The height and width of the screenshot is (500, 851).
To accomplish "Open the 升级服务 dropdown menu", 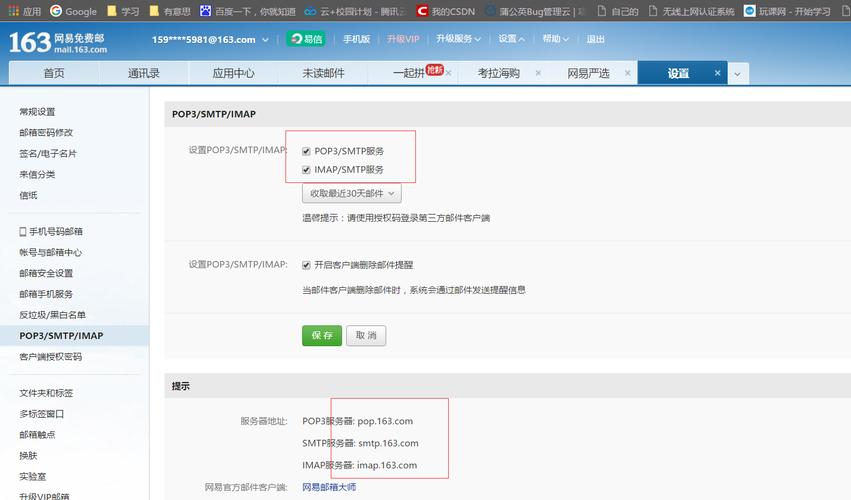I will (459, 39).
